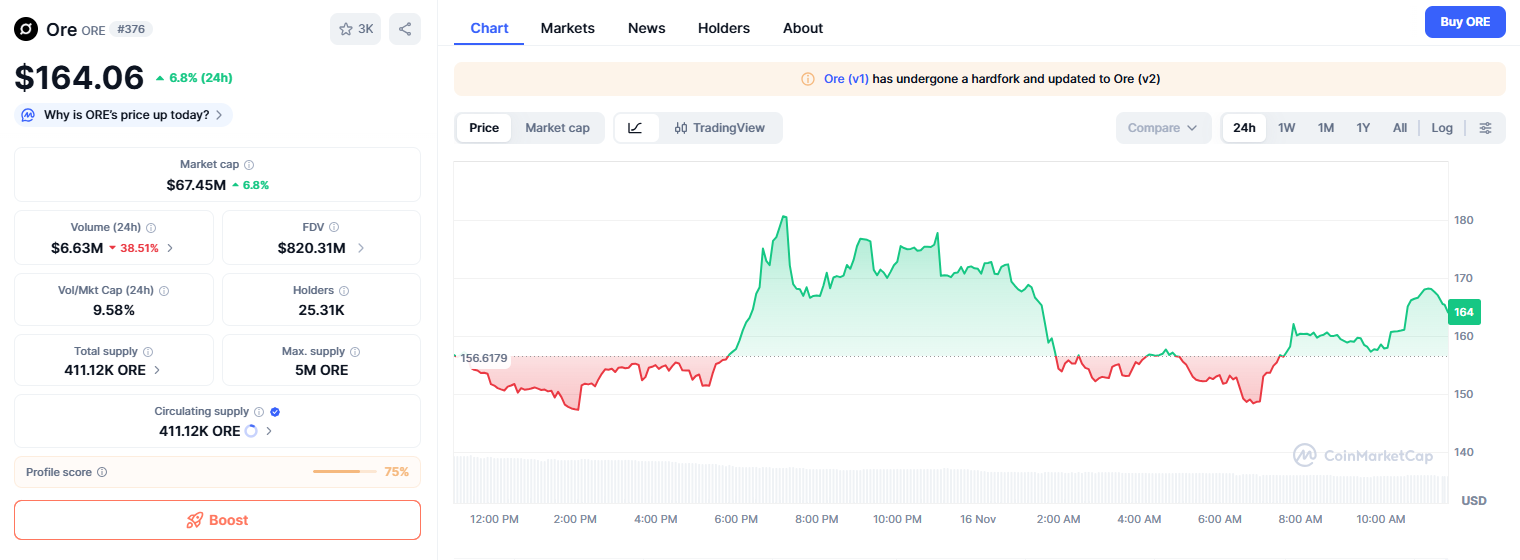Open chart settings sliders icon
Image resolution: width=1520 pixels, height=560 pixels.
click(x=1485, y=128)
